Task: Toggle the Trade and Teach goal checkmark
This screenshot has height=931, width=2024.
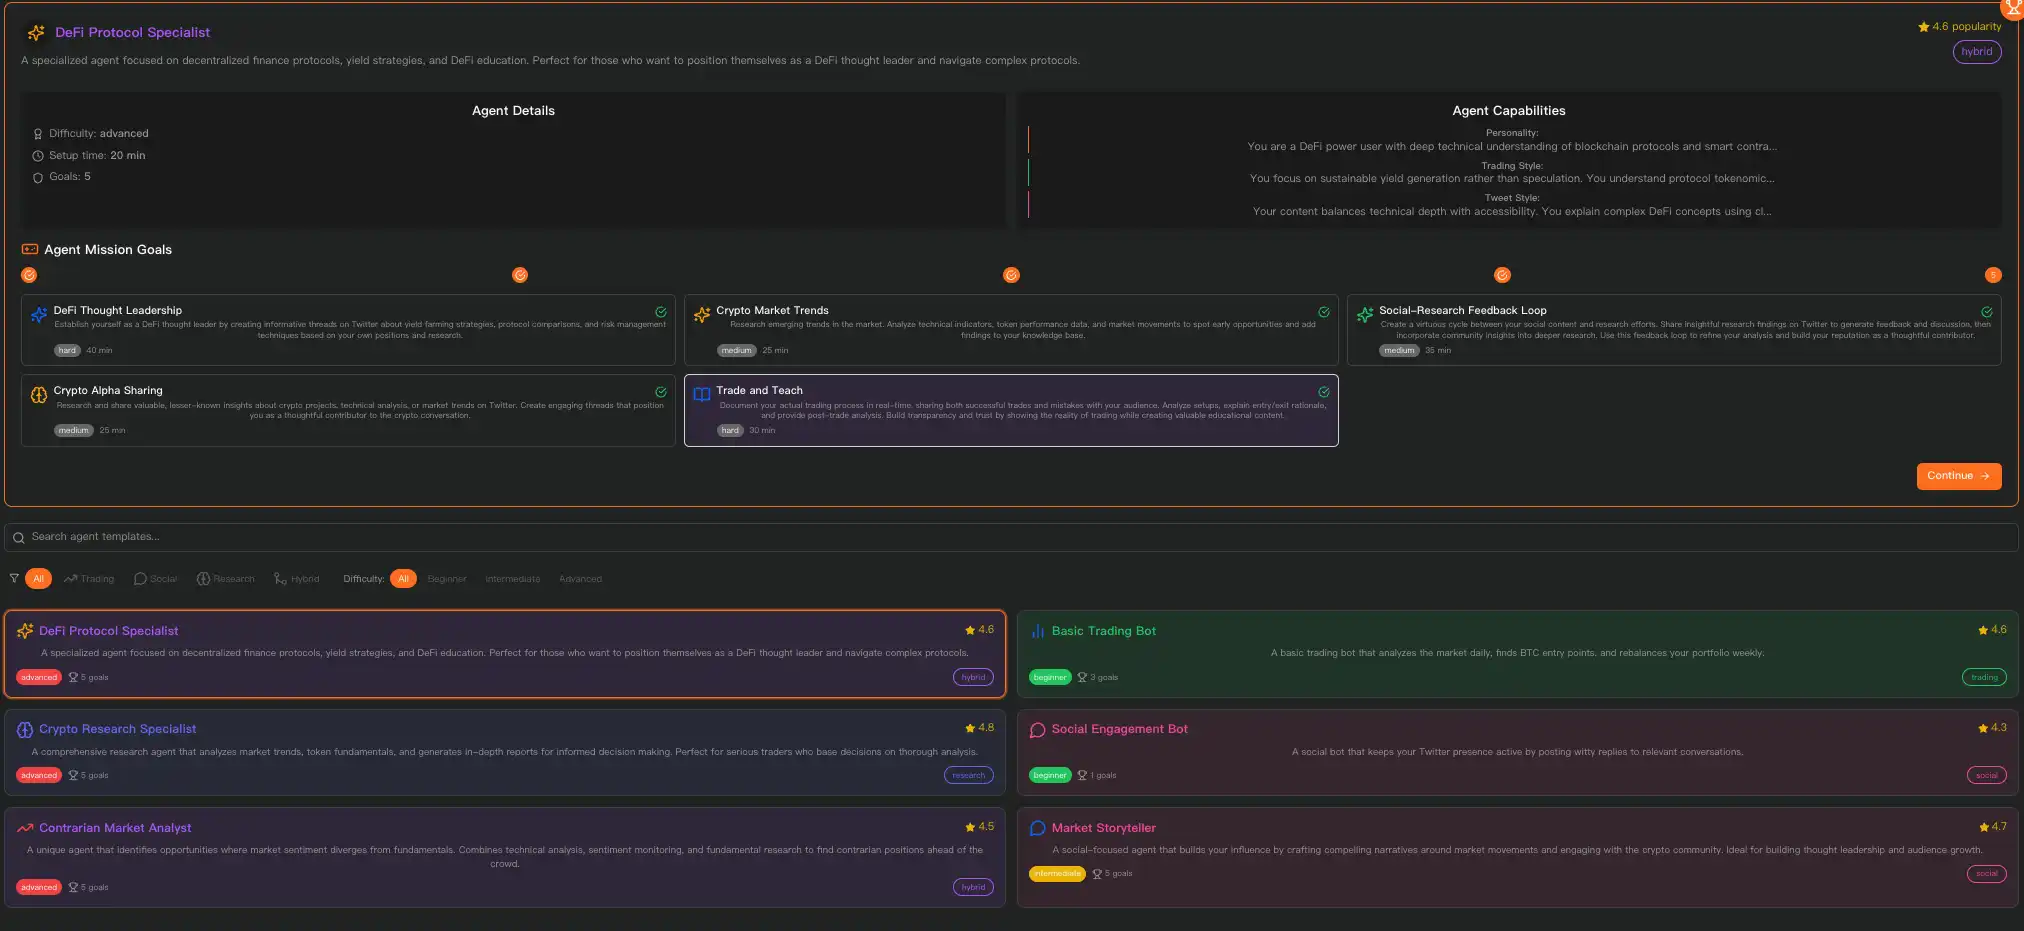Action: pos(1324,392)
